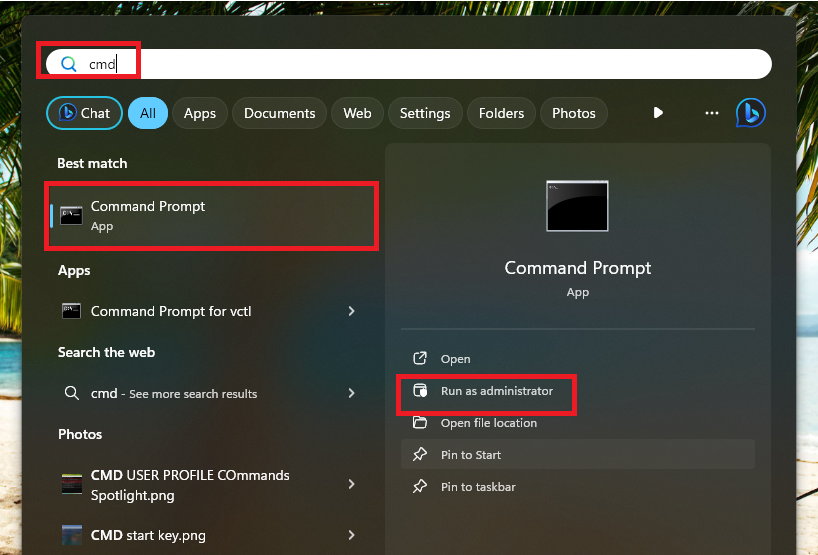The height and width of the screenshot is (555, 818).
Task: Click the Pin to taskbar pin icon
Action: tap(420, 487)
